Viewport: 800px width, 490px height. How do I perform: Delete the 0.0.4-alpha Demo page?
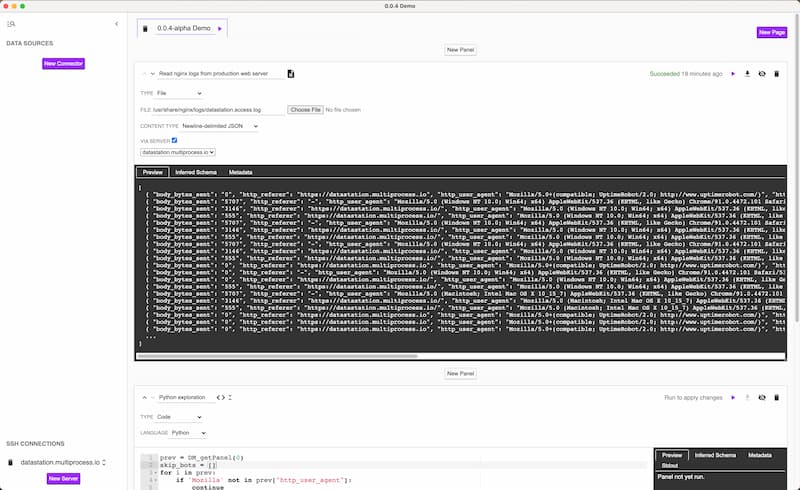[x=146, y=29]
